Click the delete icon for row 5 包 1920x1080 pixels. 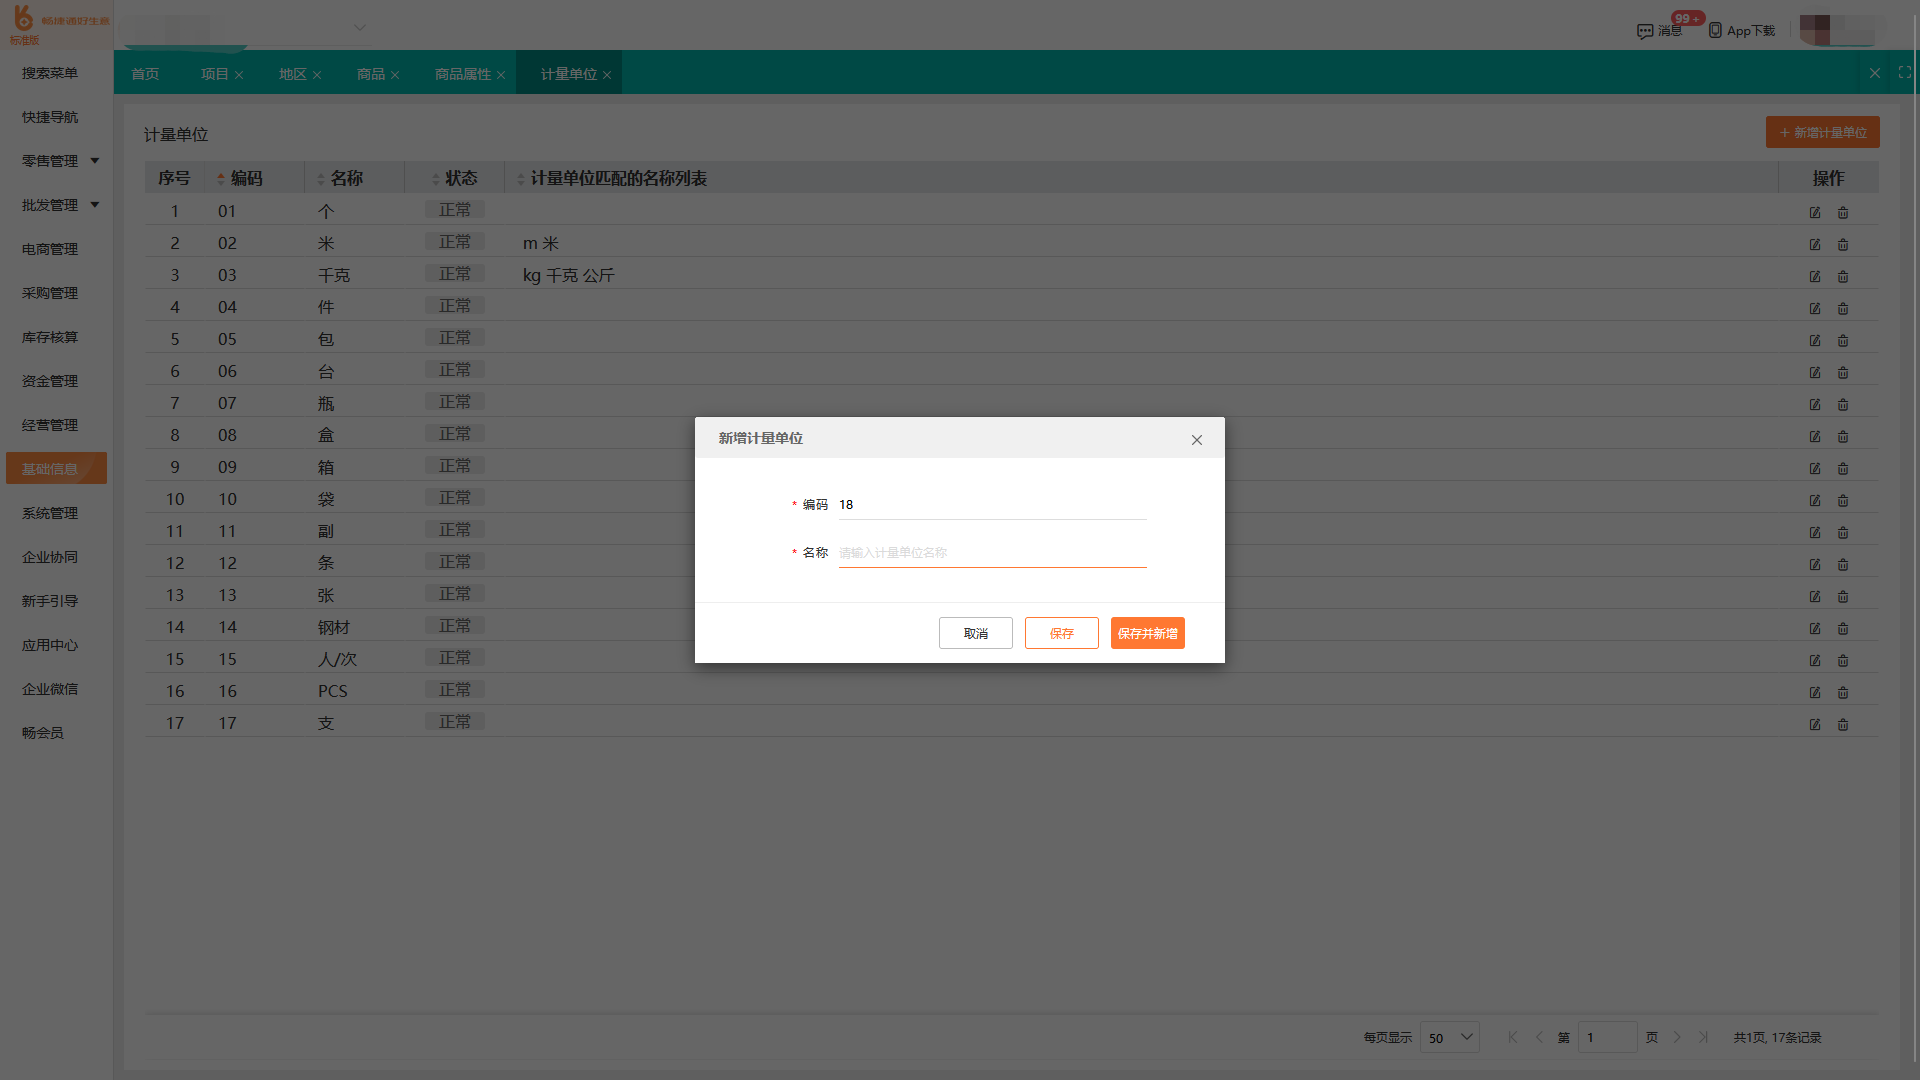pyautogui.click(x=1844, y=339)
